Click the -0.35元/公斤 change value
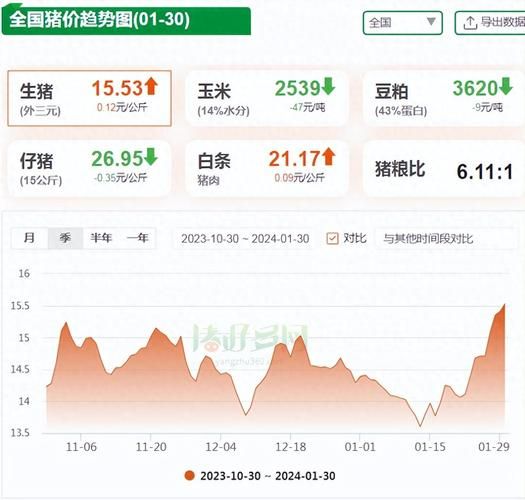 (x=121, y=177)
